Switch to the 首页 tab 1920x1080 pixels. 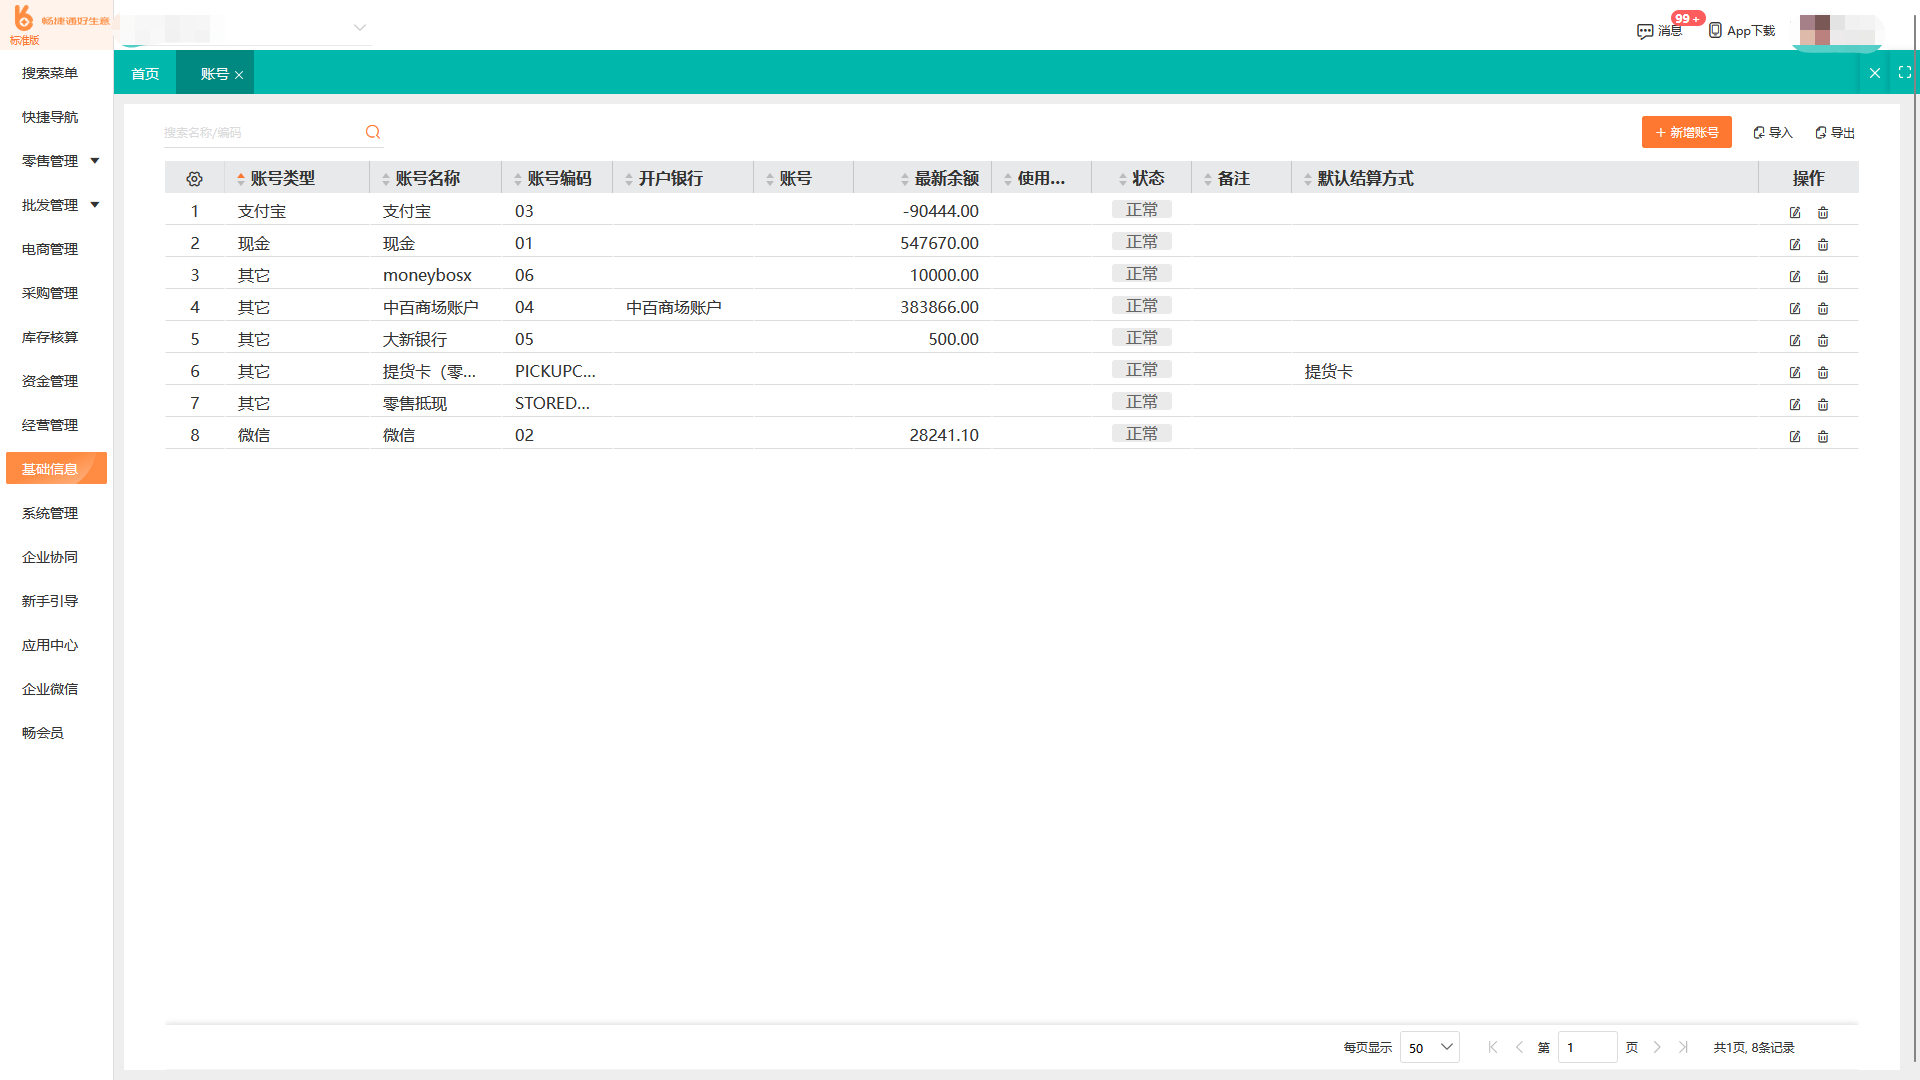click(x=144, y=73)
